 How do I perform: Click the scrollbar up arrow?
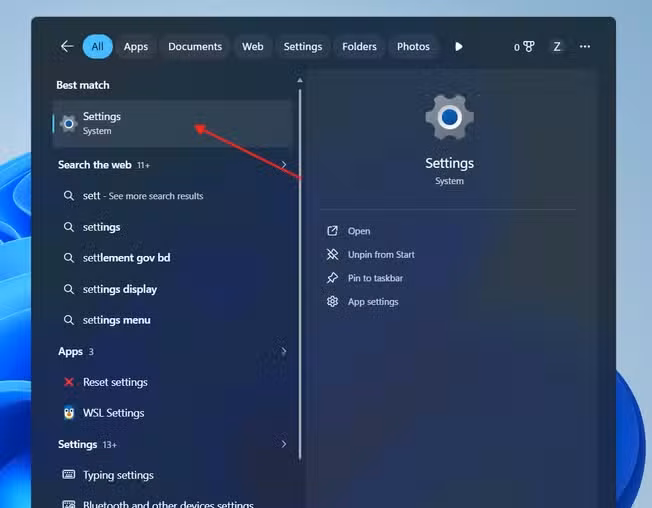point(300,80)
